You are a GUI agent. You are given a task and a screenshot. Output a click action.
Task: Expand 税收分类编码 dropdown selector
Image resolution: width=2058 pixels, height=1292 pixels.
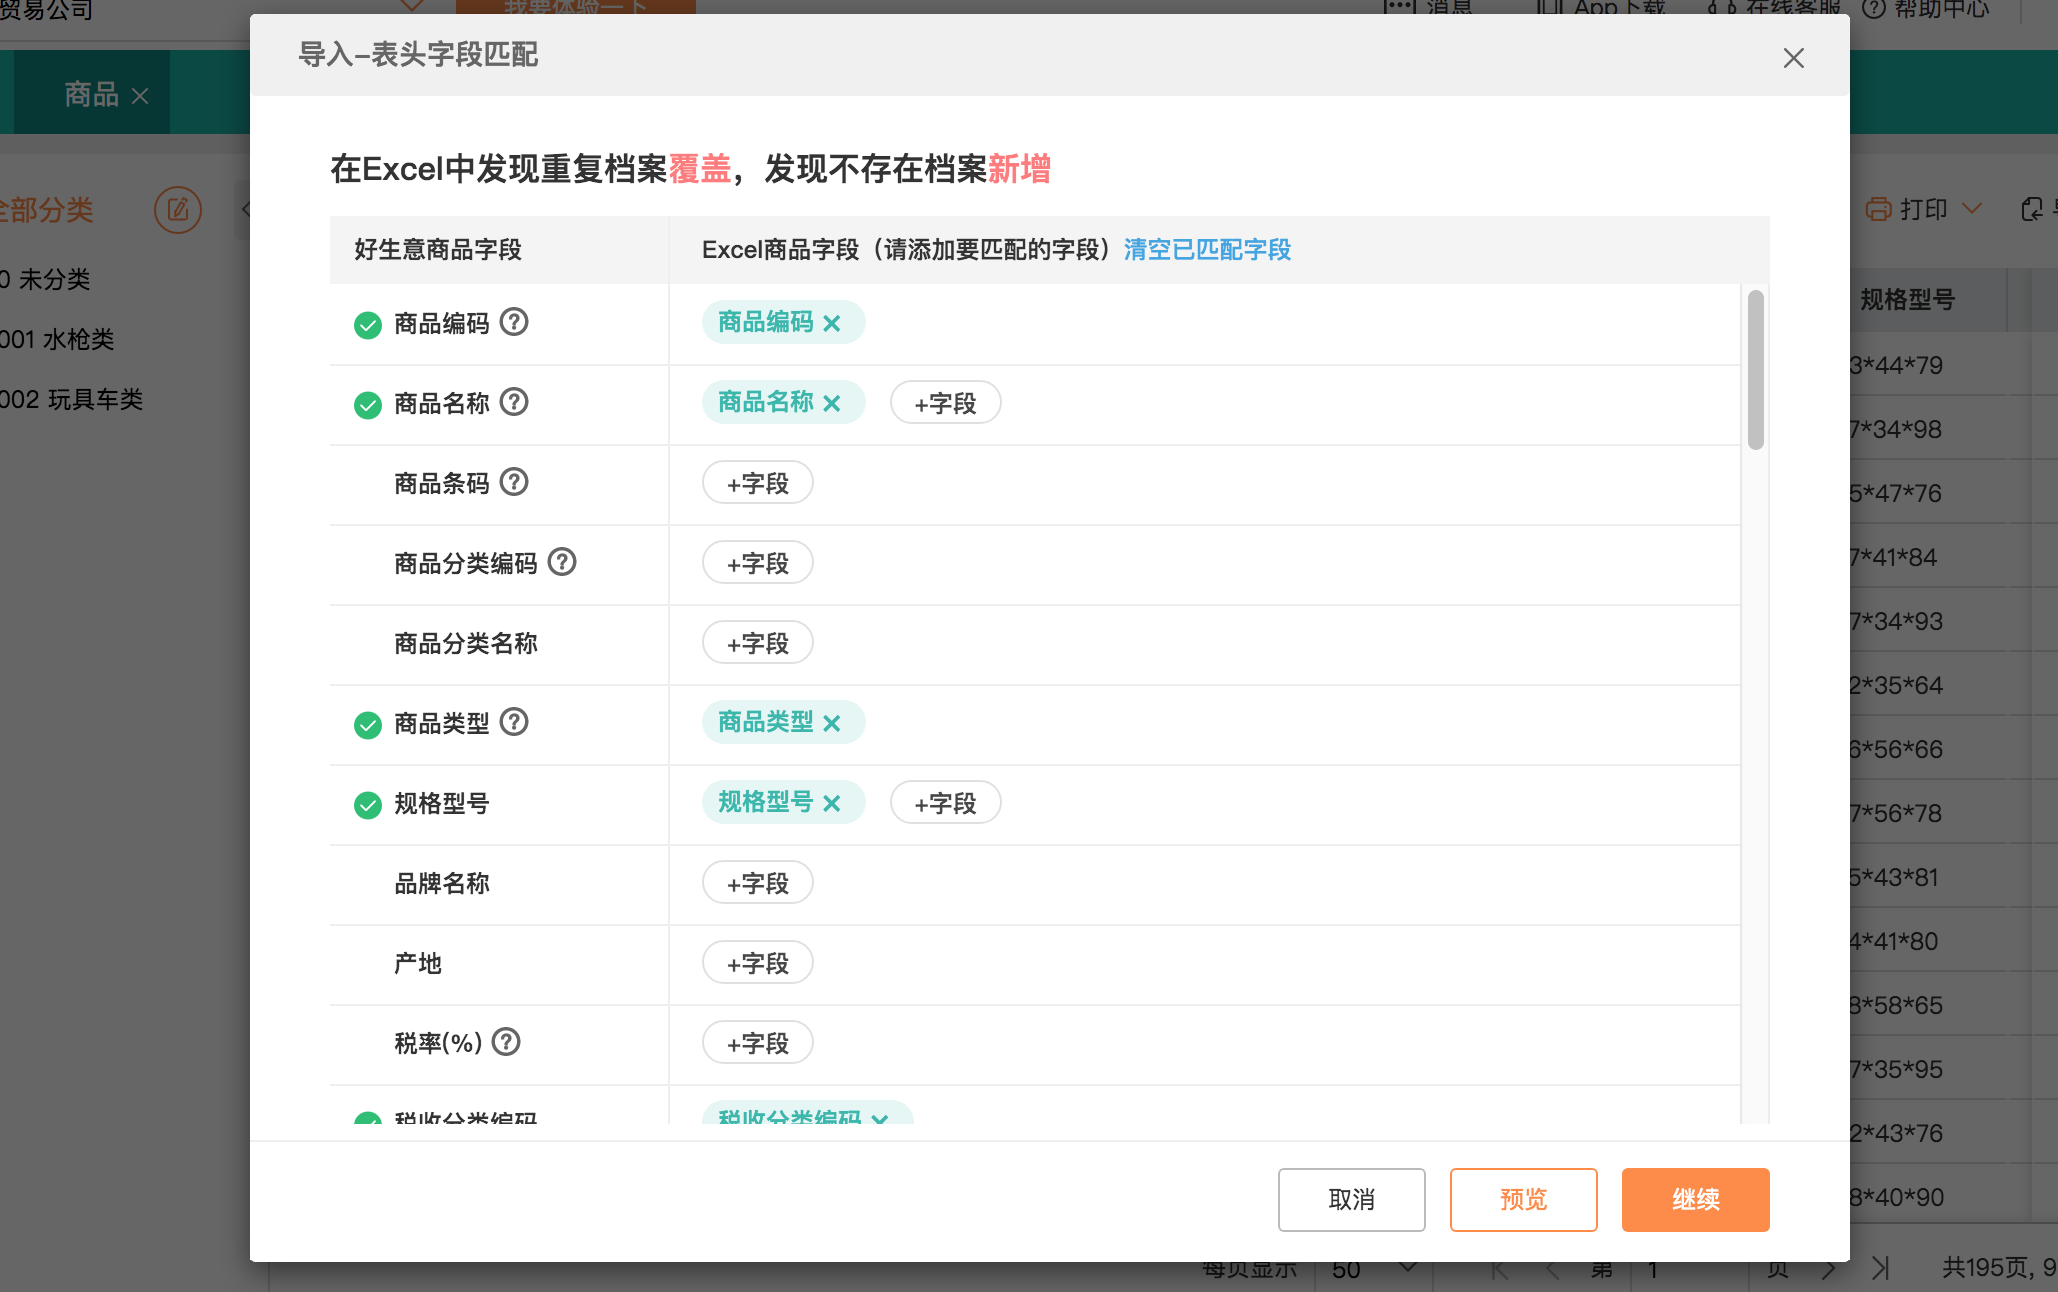799,1116
